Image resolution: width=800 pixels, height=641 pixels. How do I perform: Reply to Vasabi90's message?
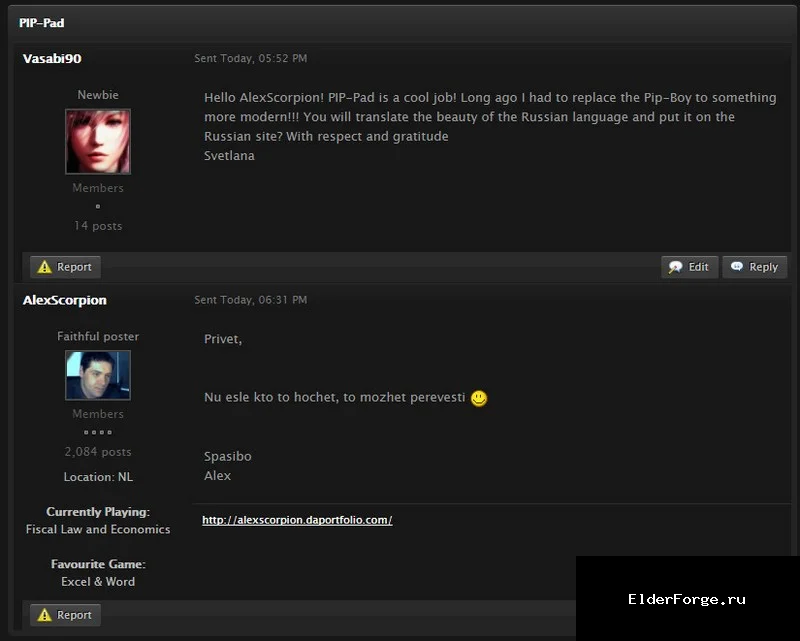pyautogui.click(x=754, y=267)
